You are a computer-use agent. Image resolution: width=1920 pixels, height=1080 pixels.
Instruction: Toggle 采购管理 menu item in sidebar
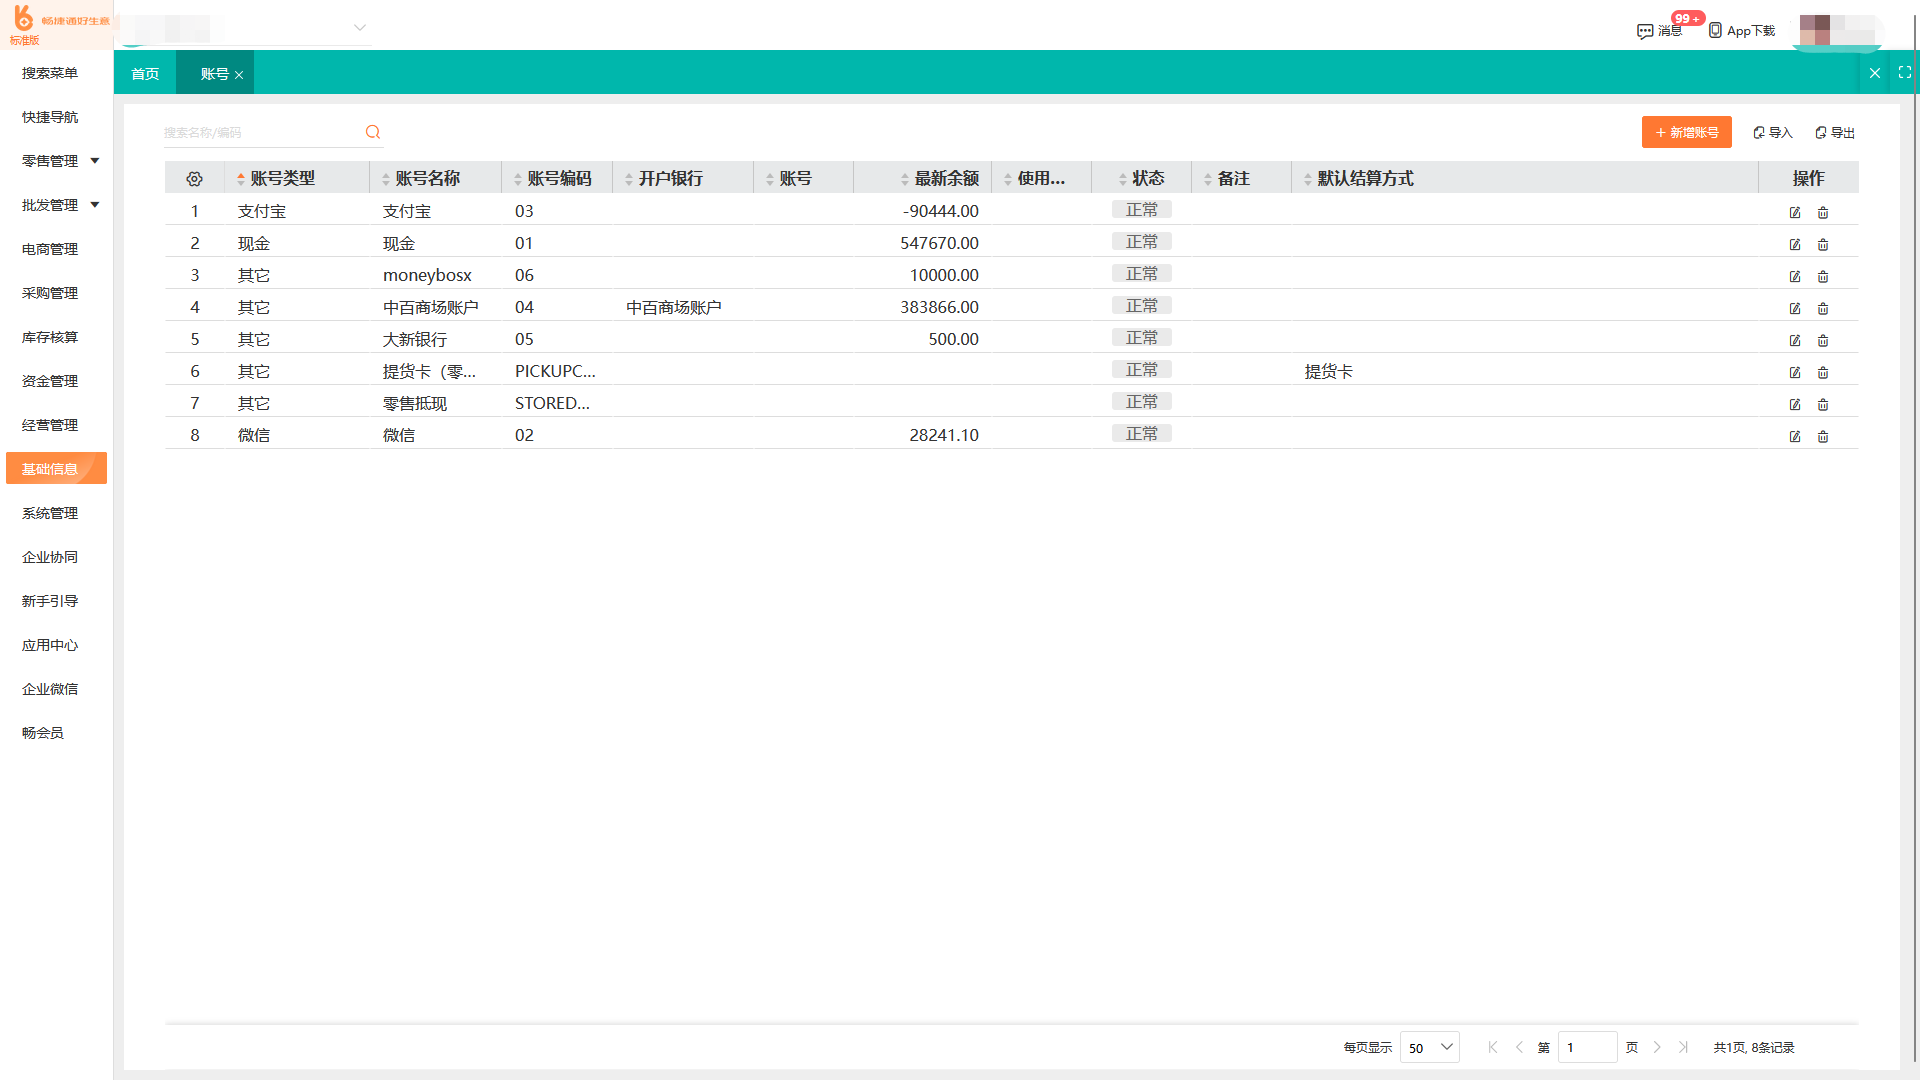pos(54,293)
